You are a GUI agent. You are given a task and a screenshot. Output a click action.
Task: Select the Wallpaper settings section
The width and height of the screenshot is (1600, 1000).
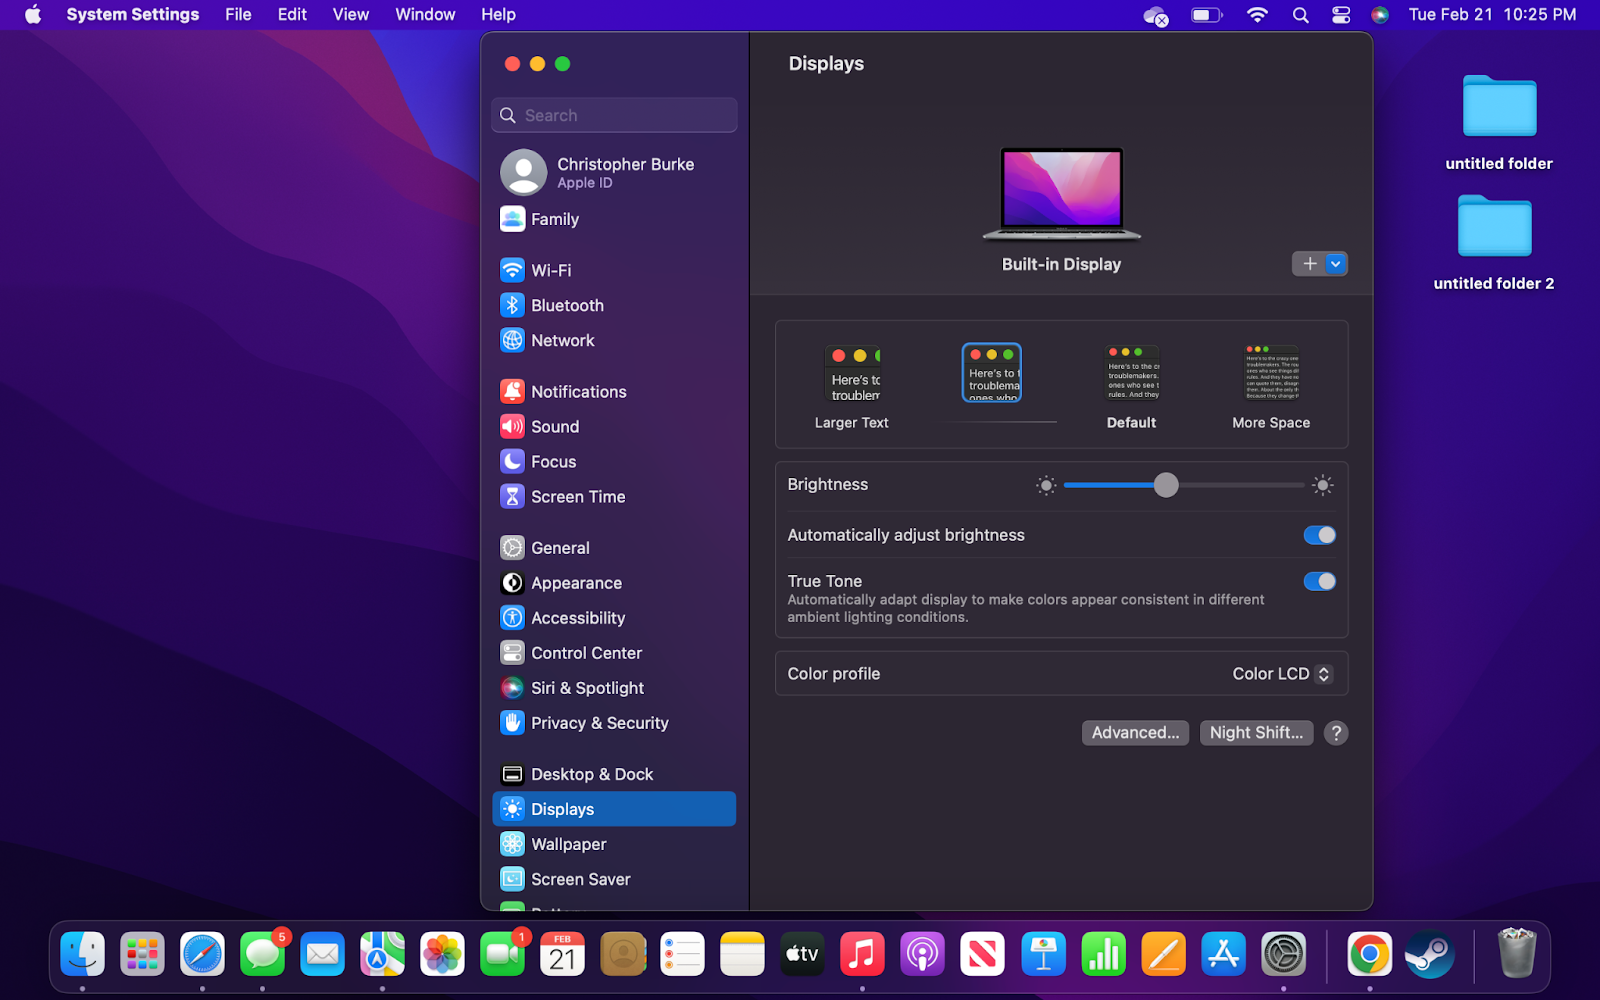(x=568, y=843)
